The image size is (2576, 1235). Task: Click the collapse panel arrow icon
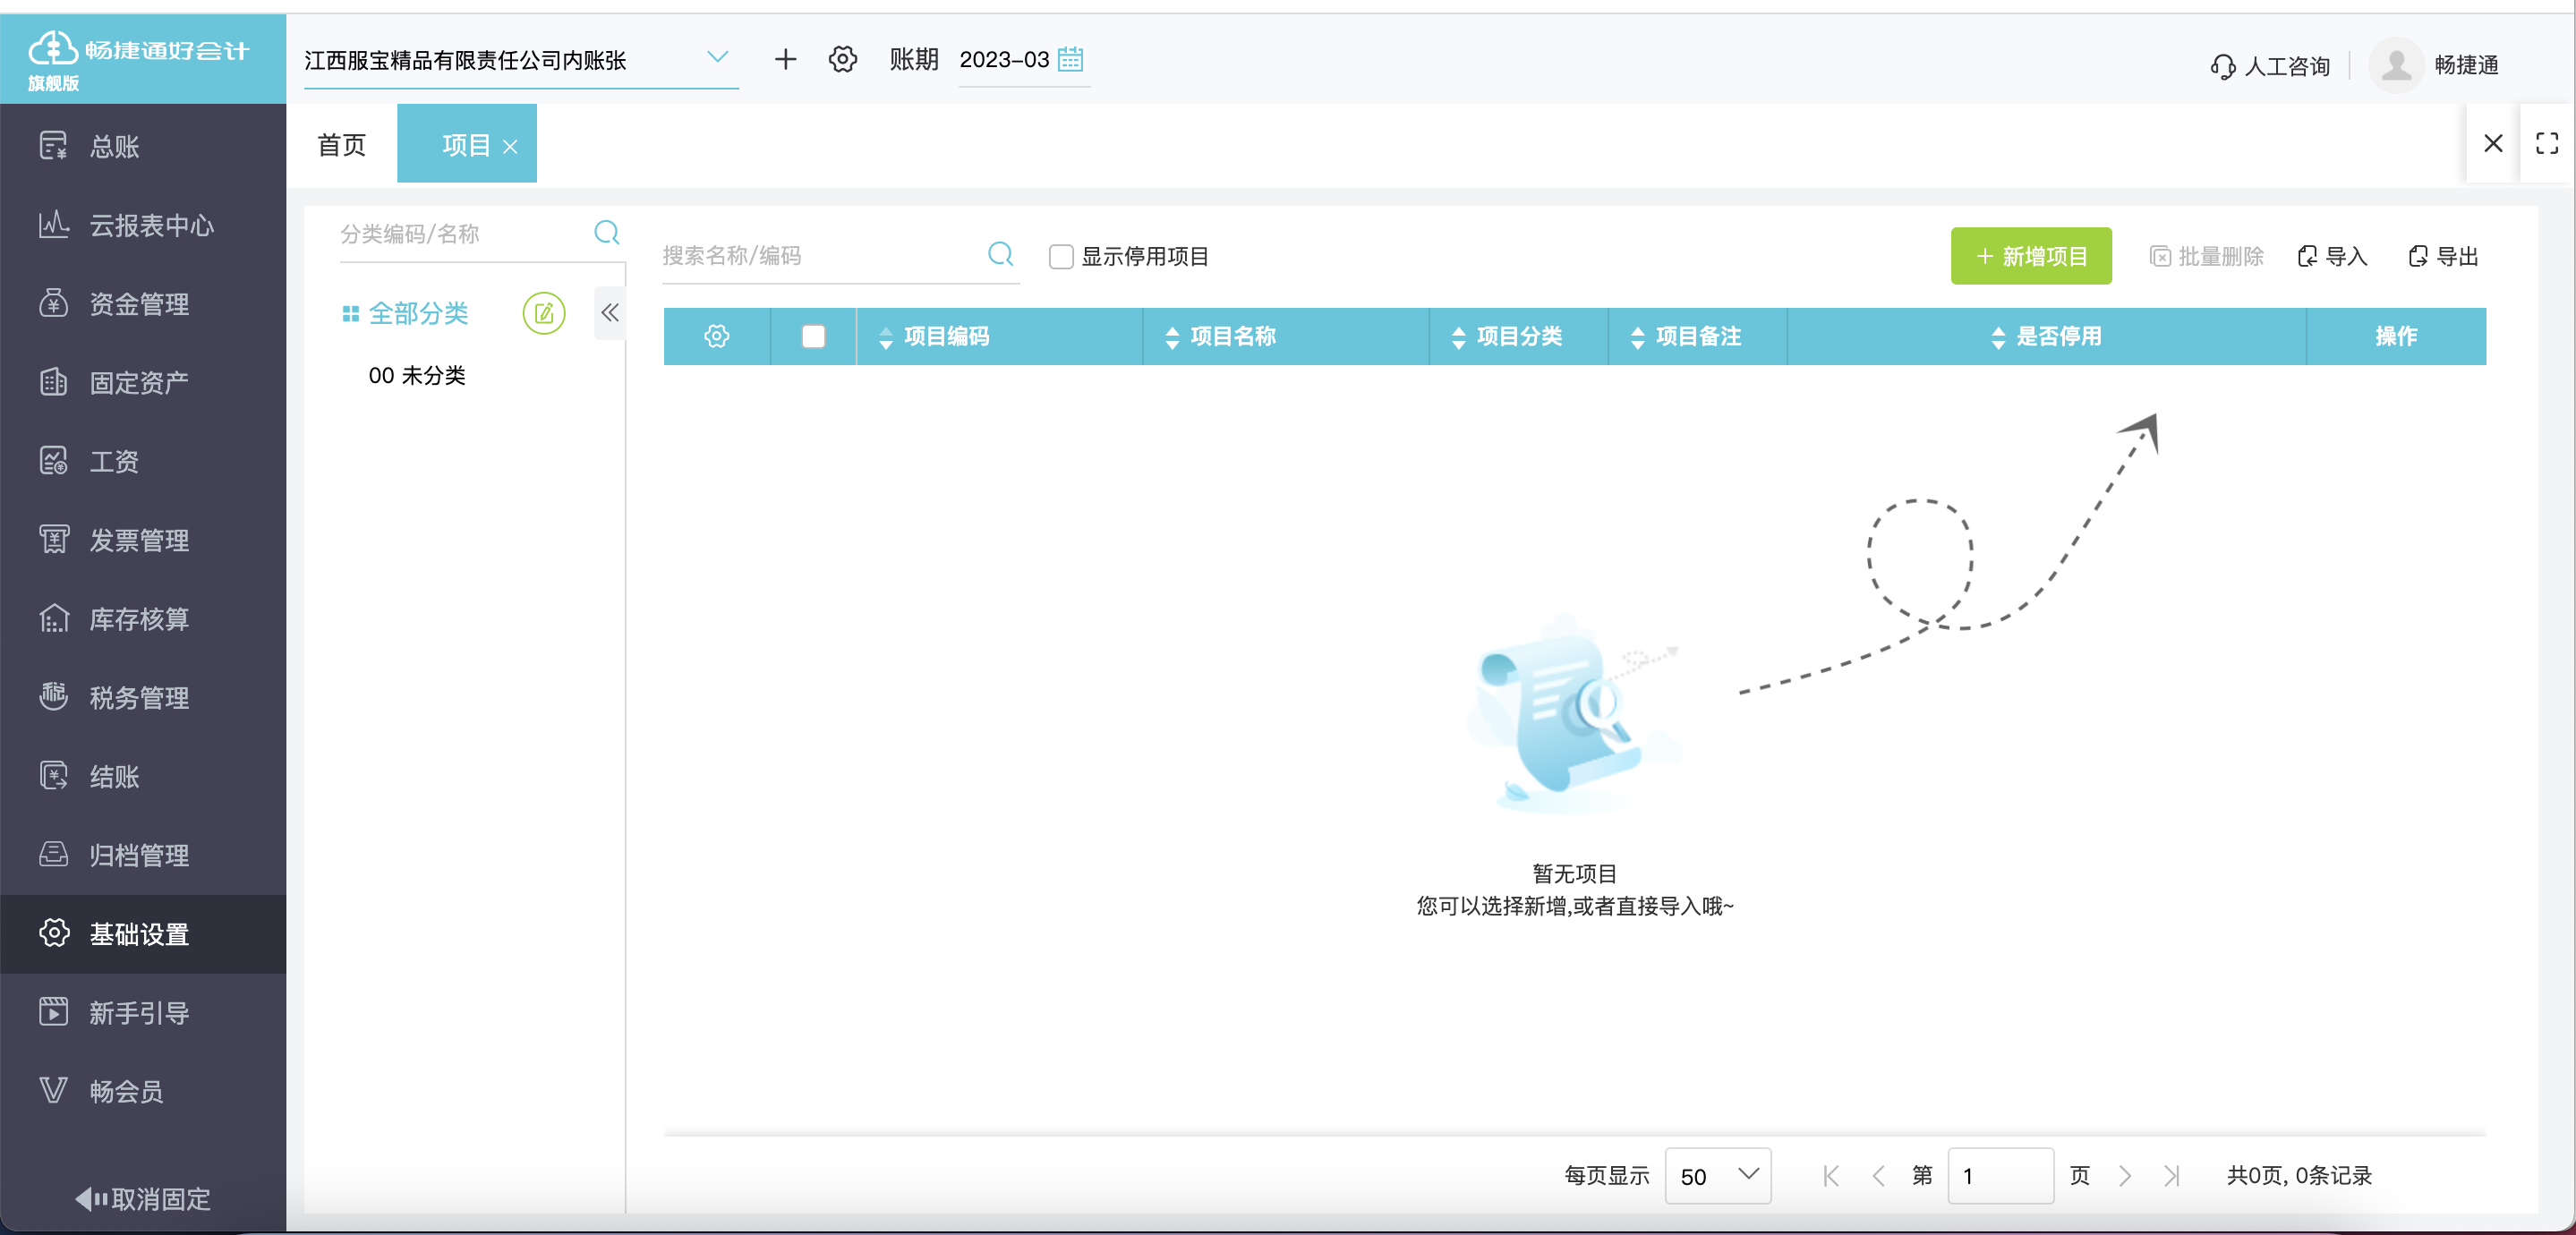click(610, 312)
